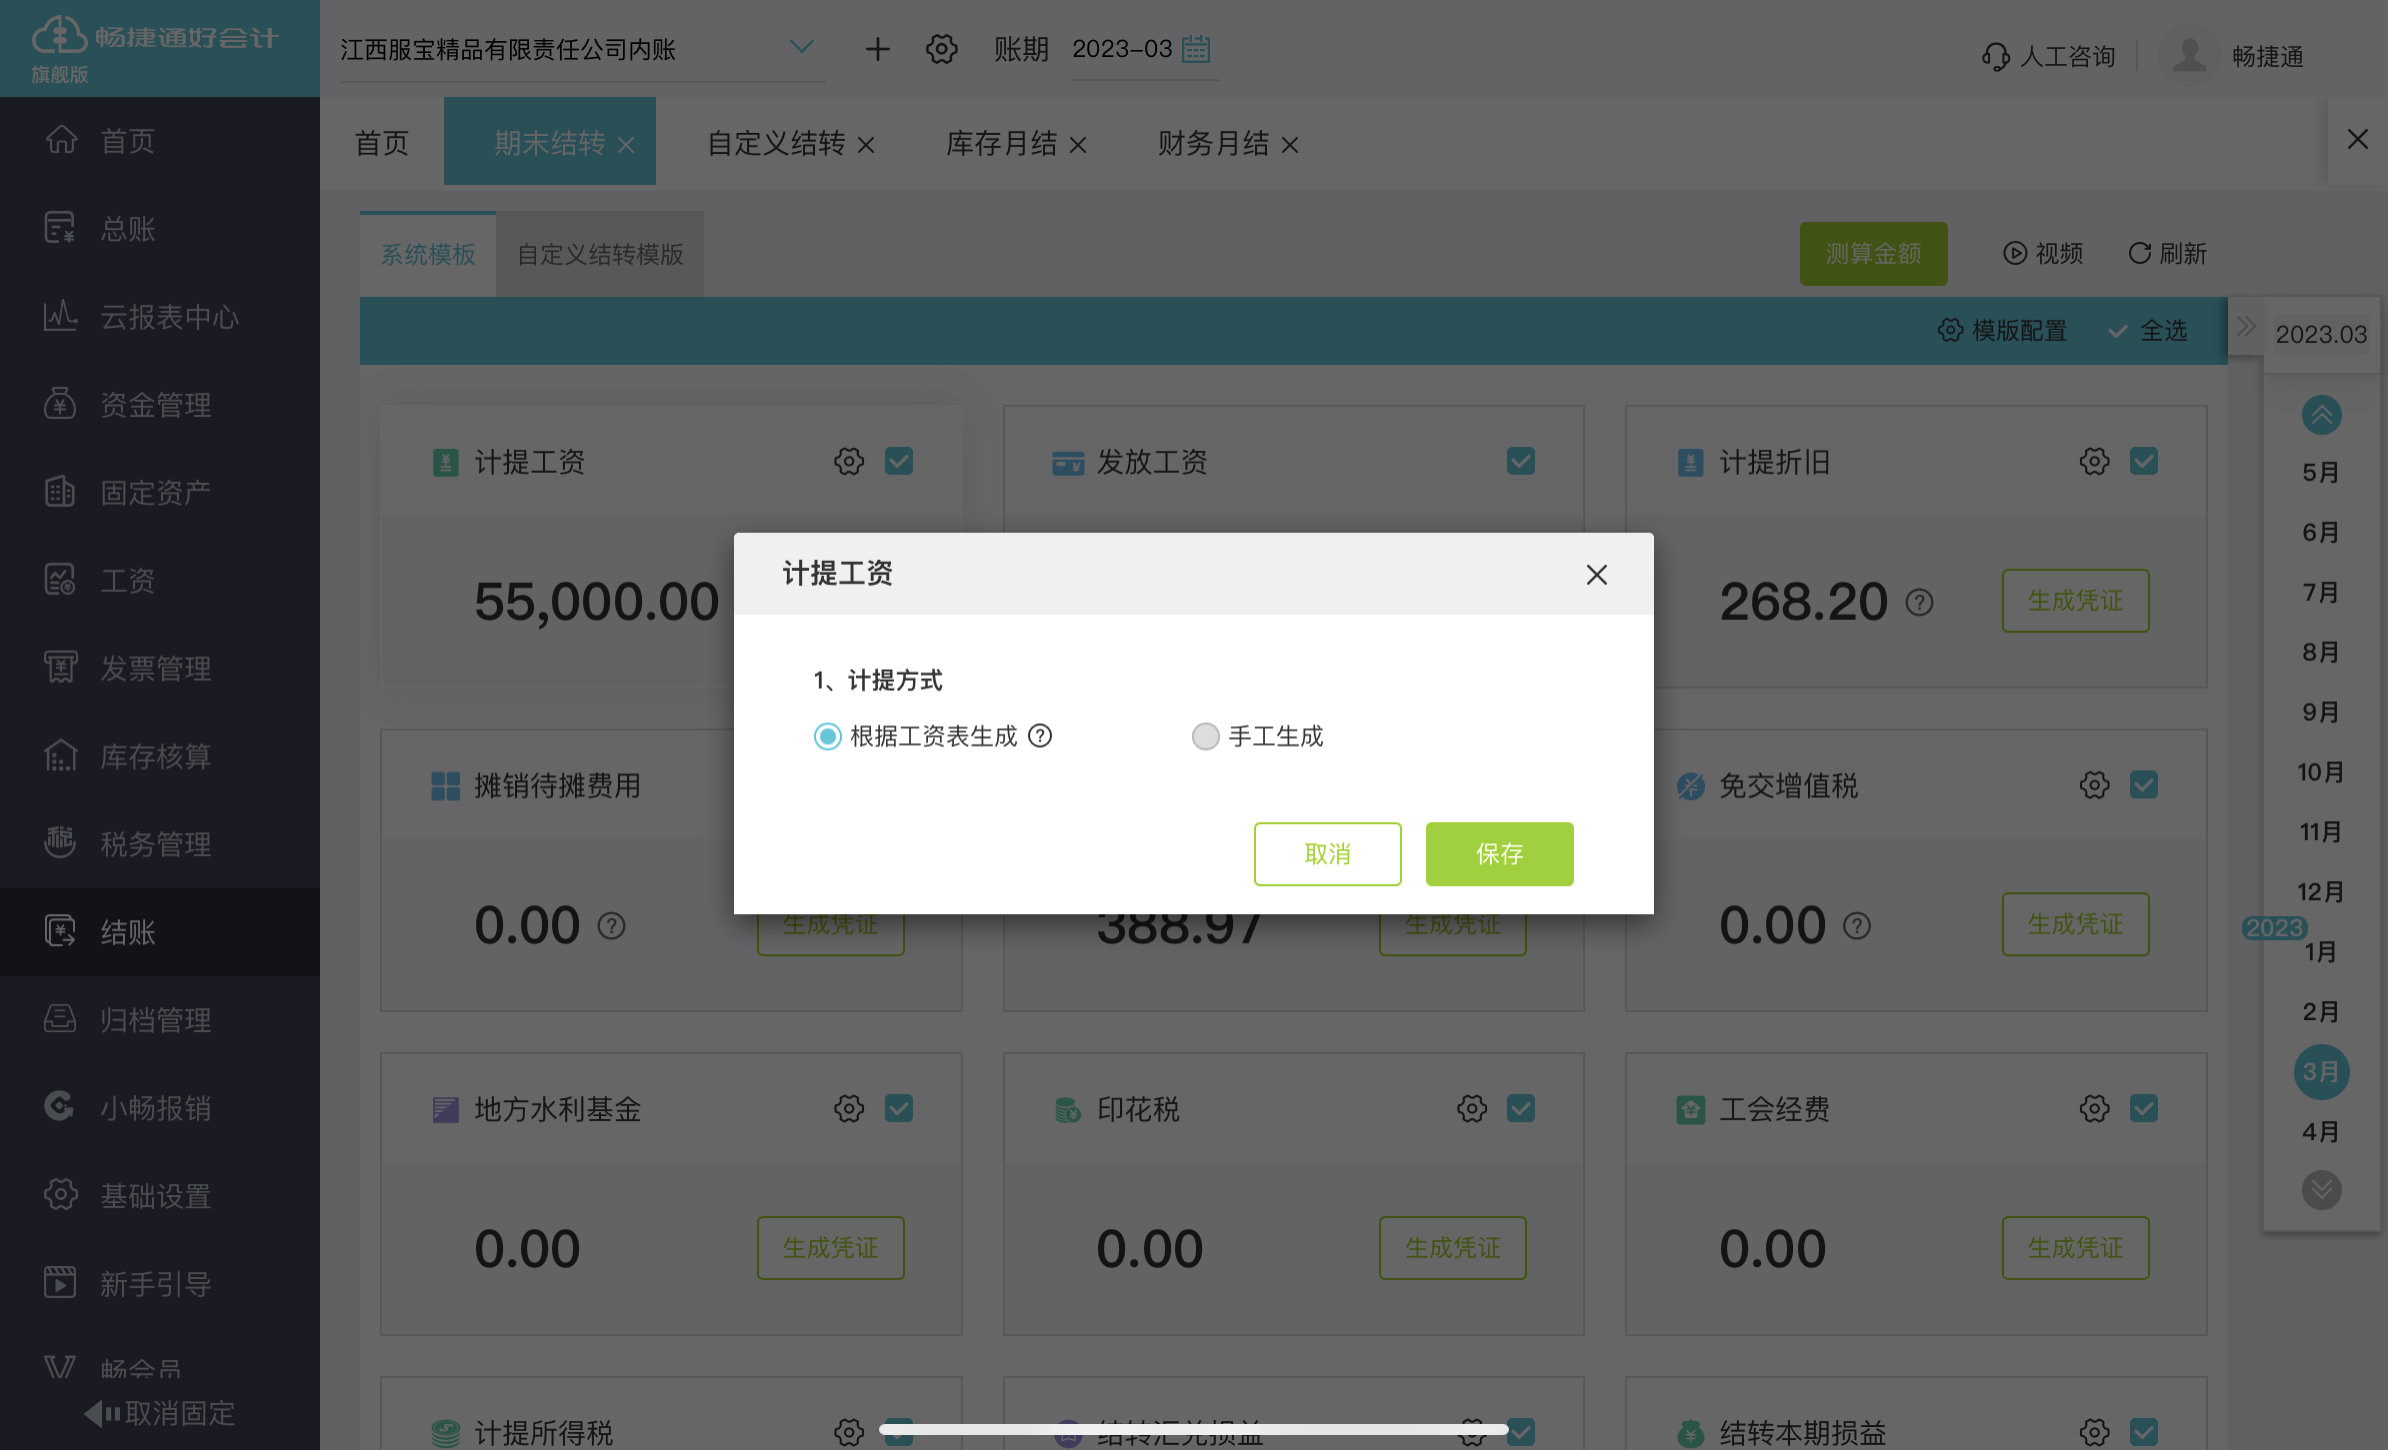The image size is (2388, 1450).
Task: Click 保存 to confirm wage accrual
Action: tap(1499, 853)
